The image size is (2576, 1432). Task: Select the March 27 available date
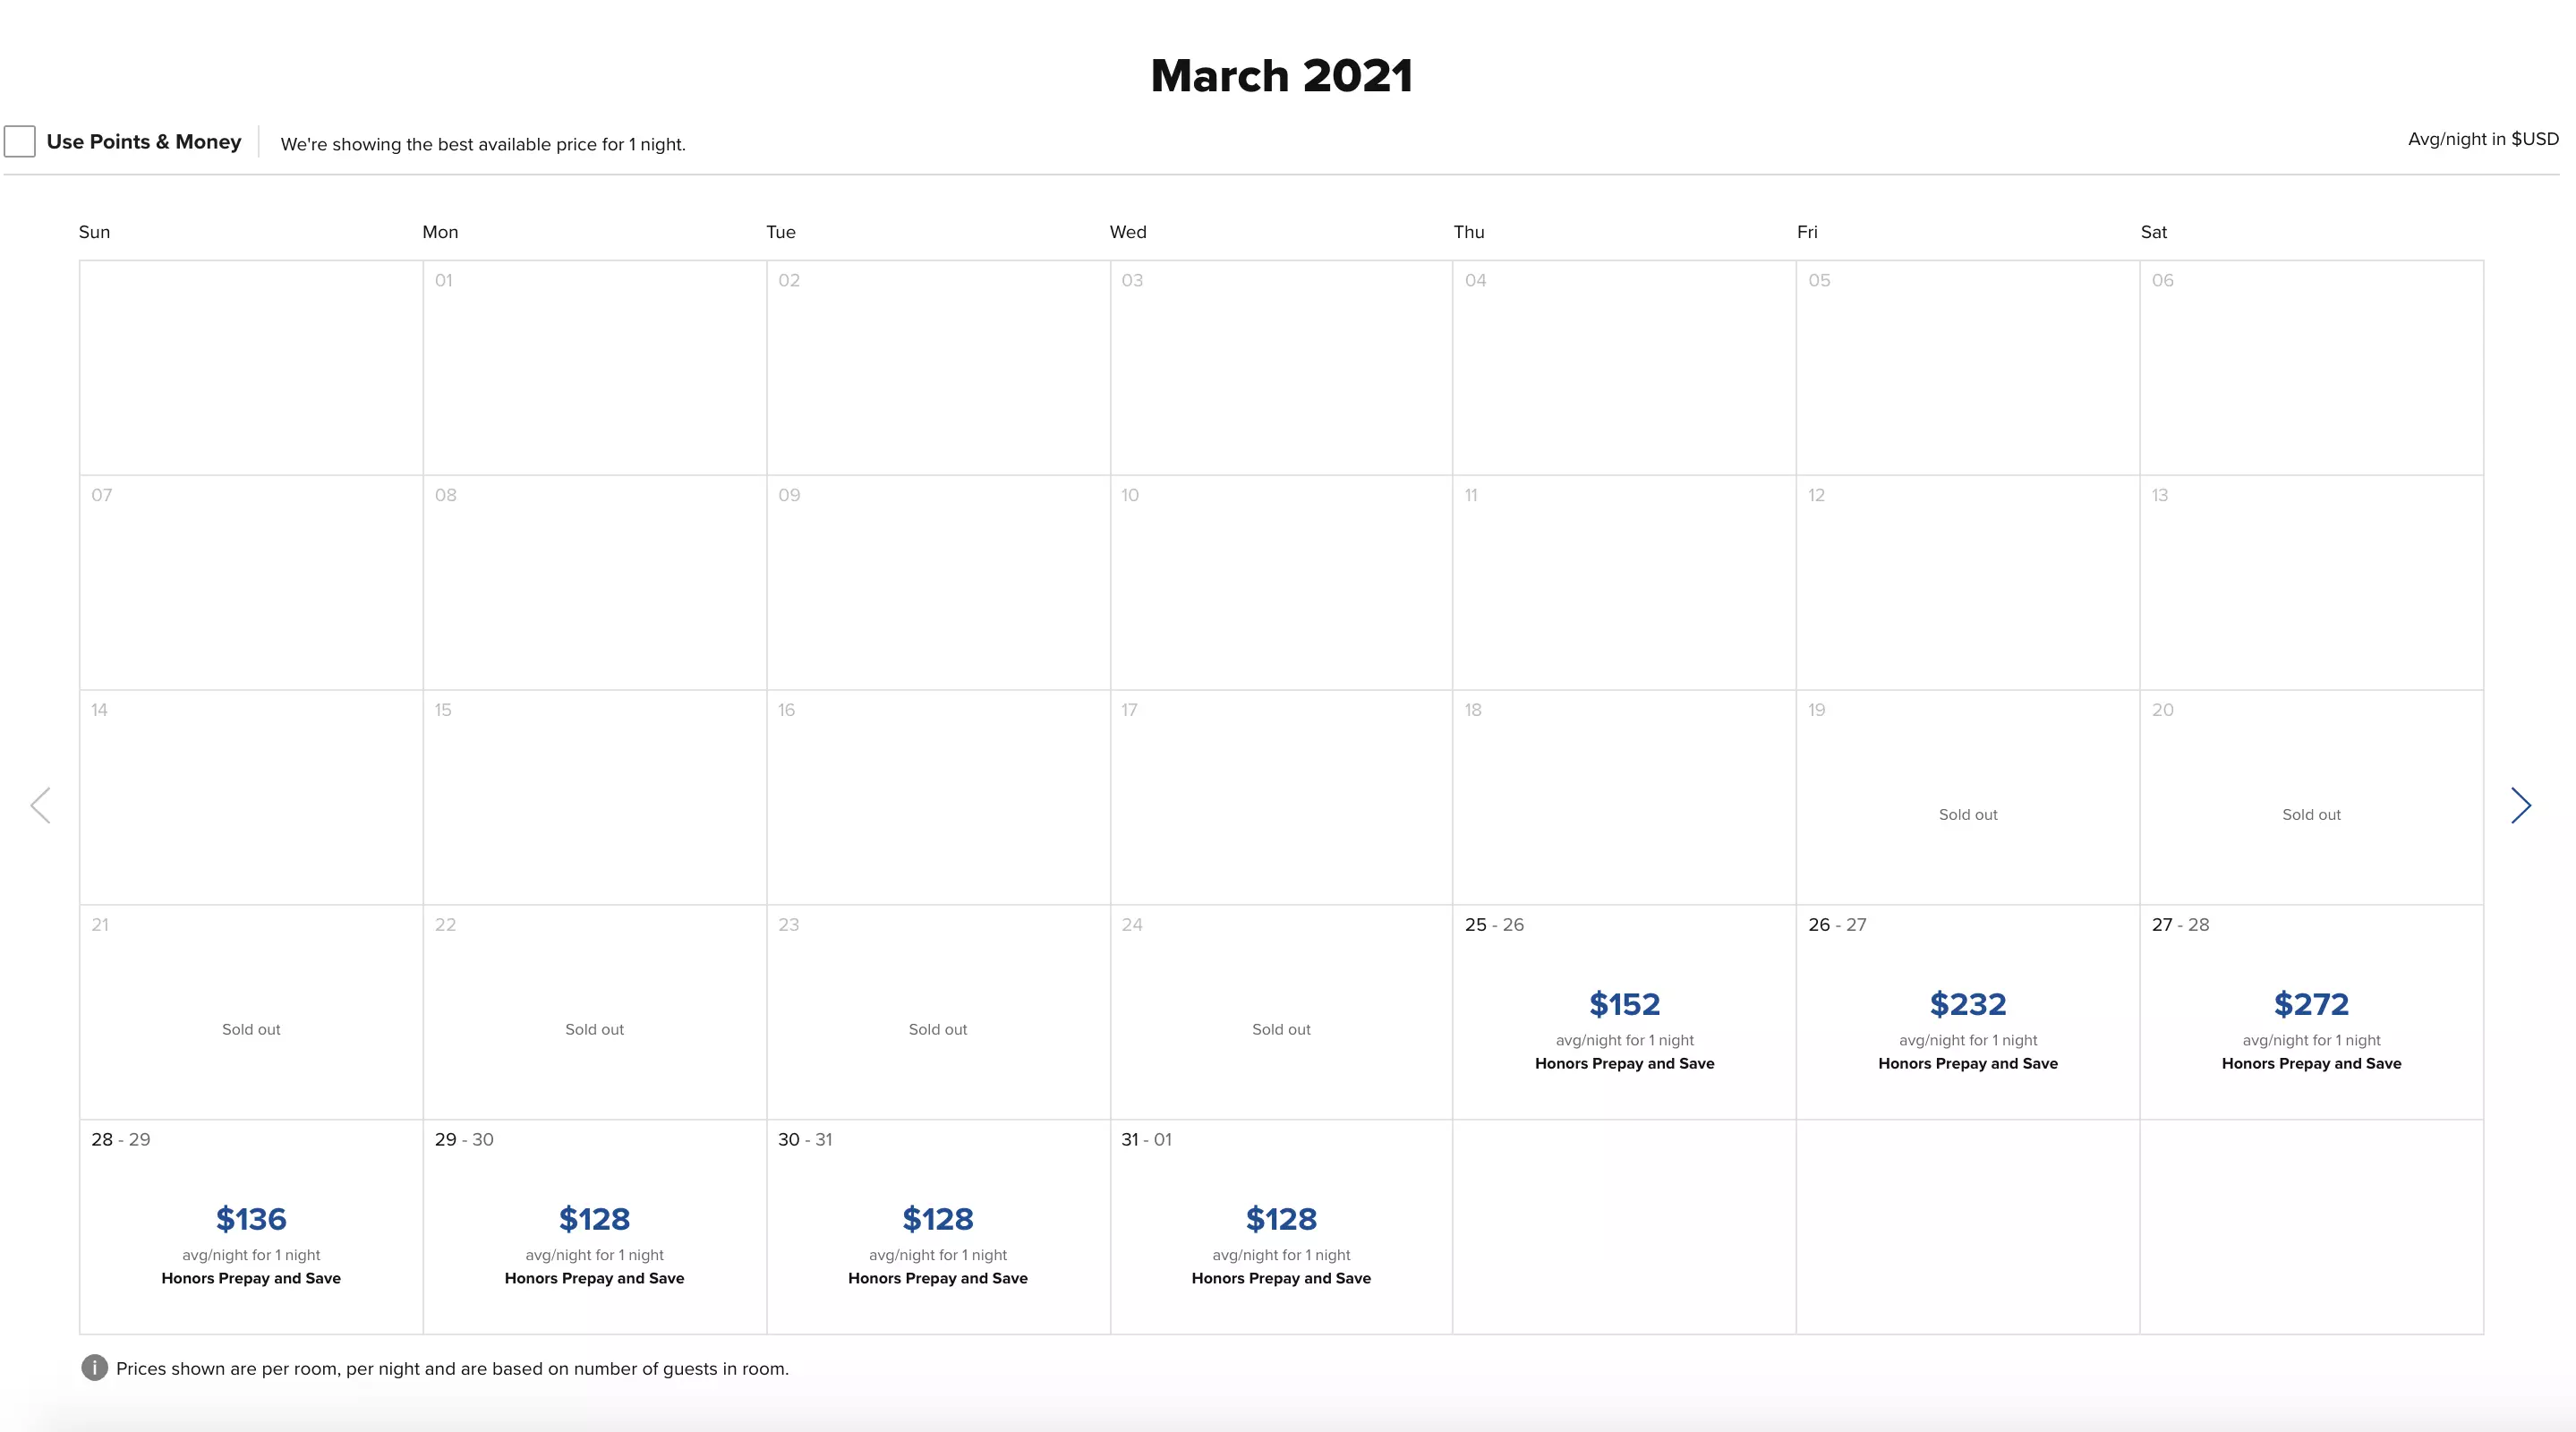[x=2312, y=1007]
